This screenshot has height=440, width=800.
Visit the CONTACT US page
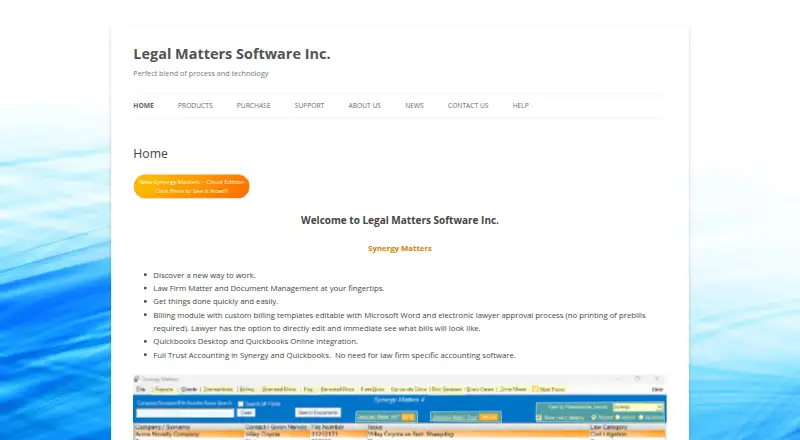coord(468,106)
